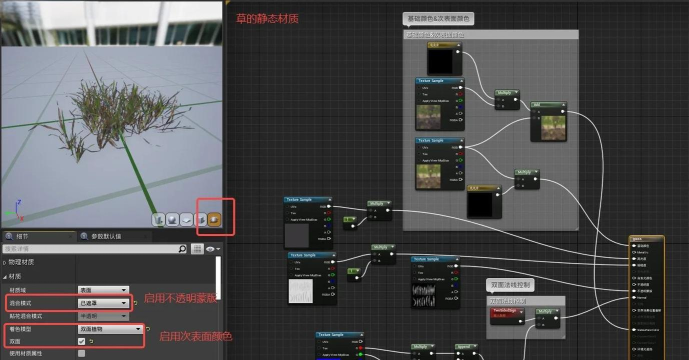Collapse the Add node using its arrow
The image size is (689, 360).
click(x=563, y=105)
